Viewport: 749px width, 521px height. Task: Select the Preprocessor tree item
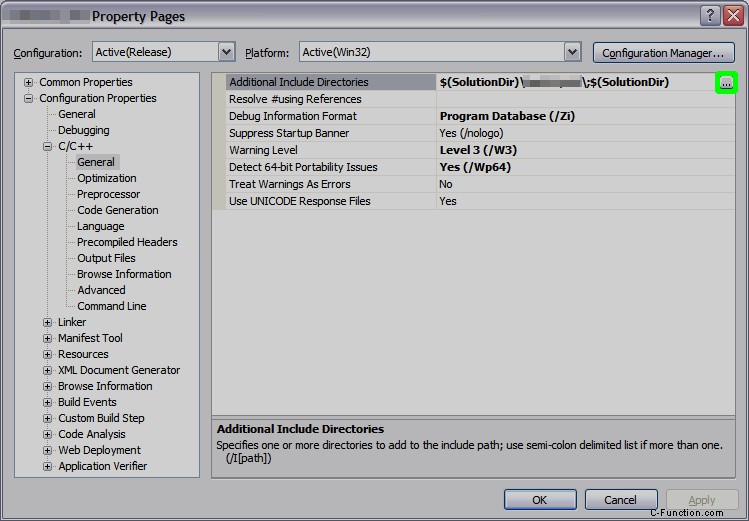[108, 194]
